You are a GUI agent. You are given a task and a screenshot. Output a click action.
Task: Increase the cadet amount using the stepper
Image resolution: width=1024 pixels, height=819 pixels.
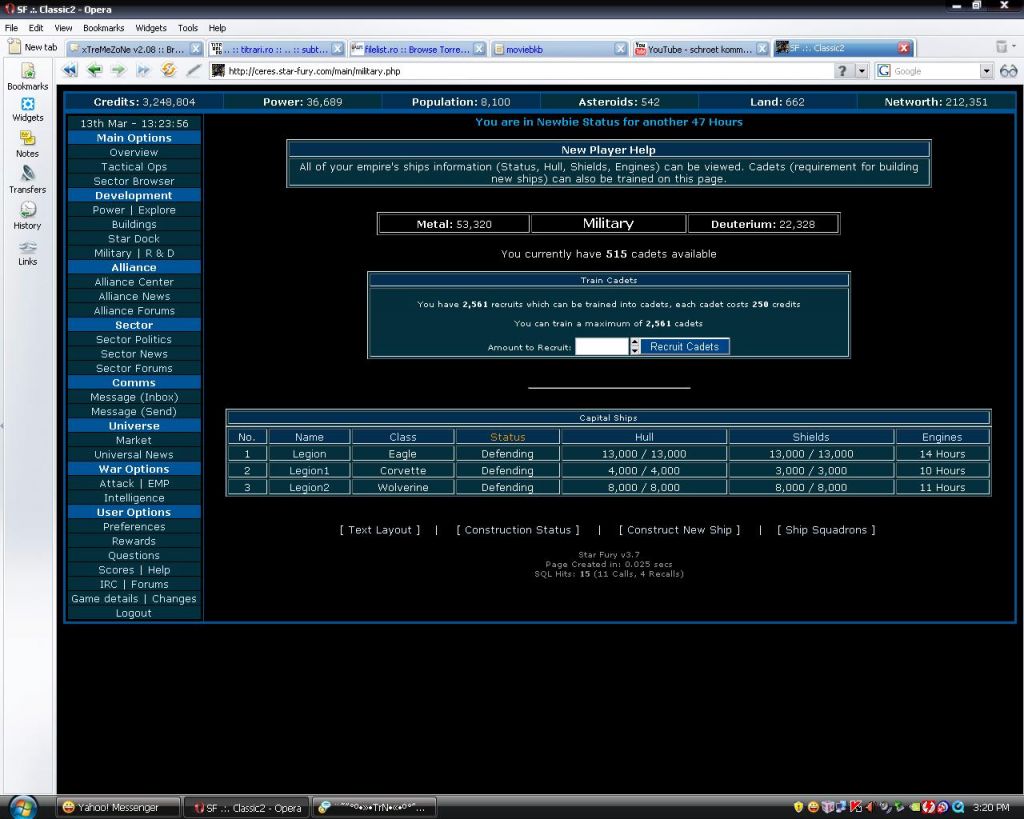(635, 342)
